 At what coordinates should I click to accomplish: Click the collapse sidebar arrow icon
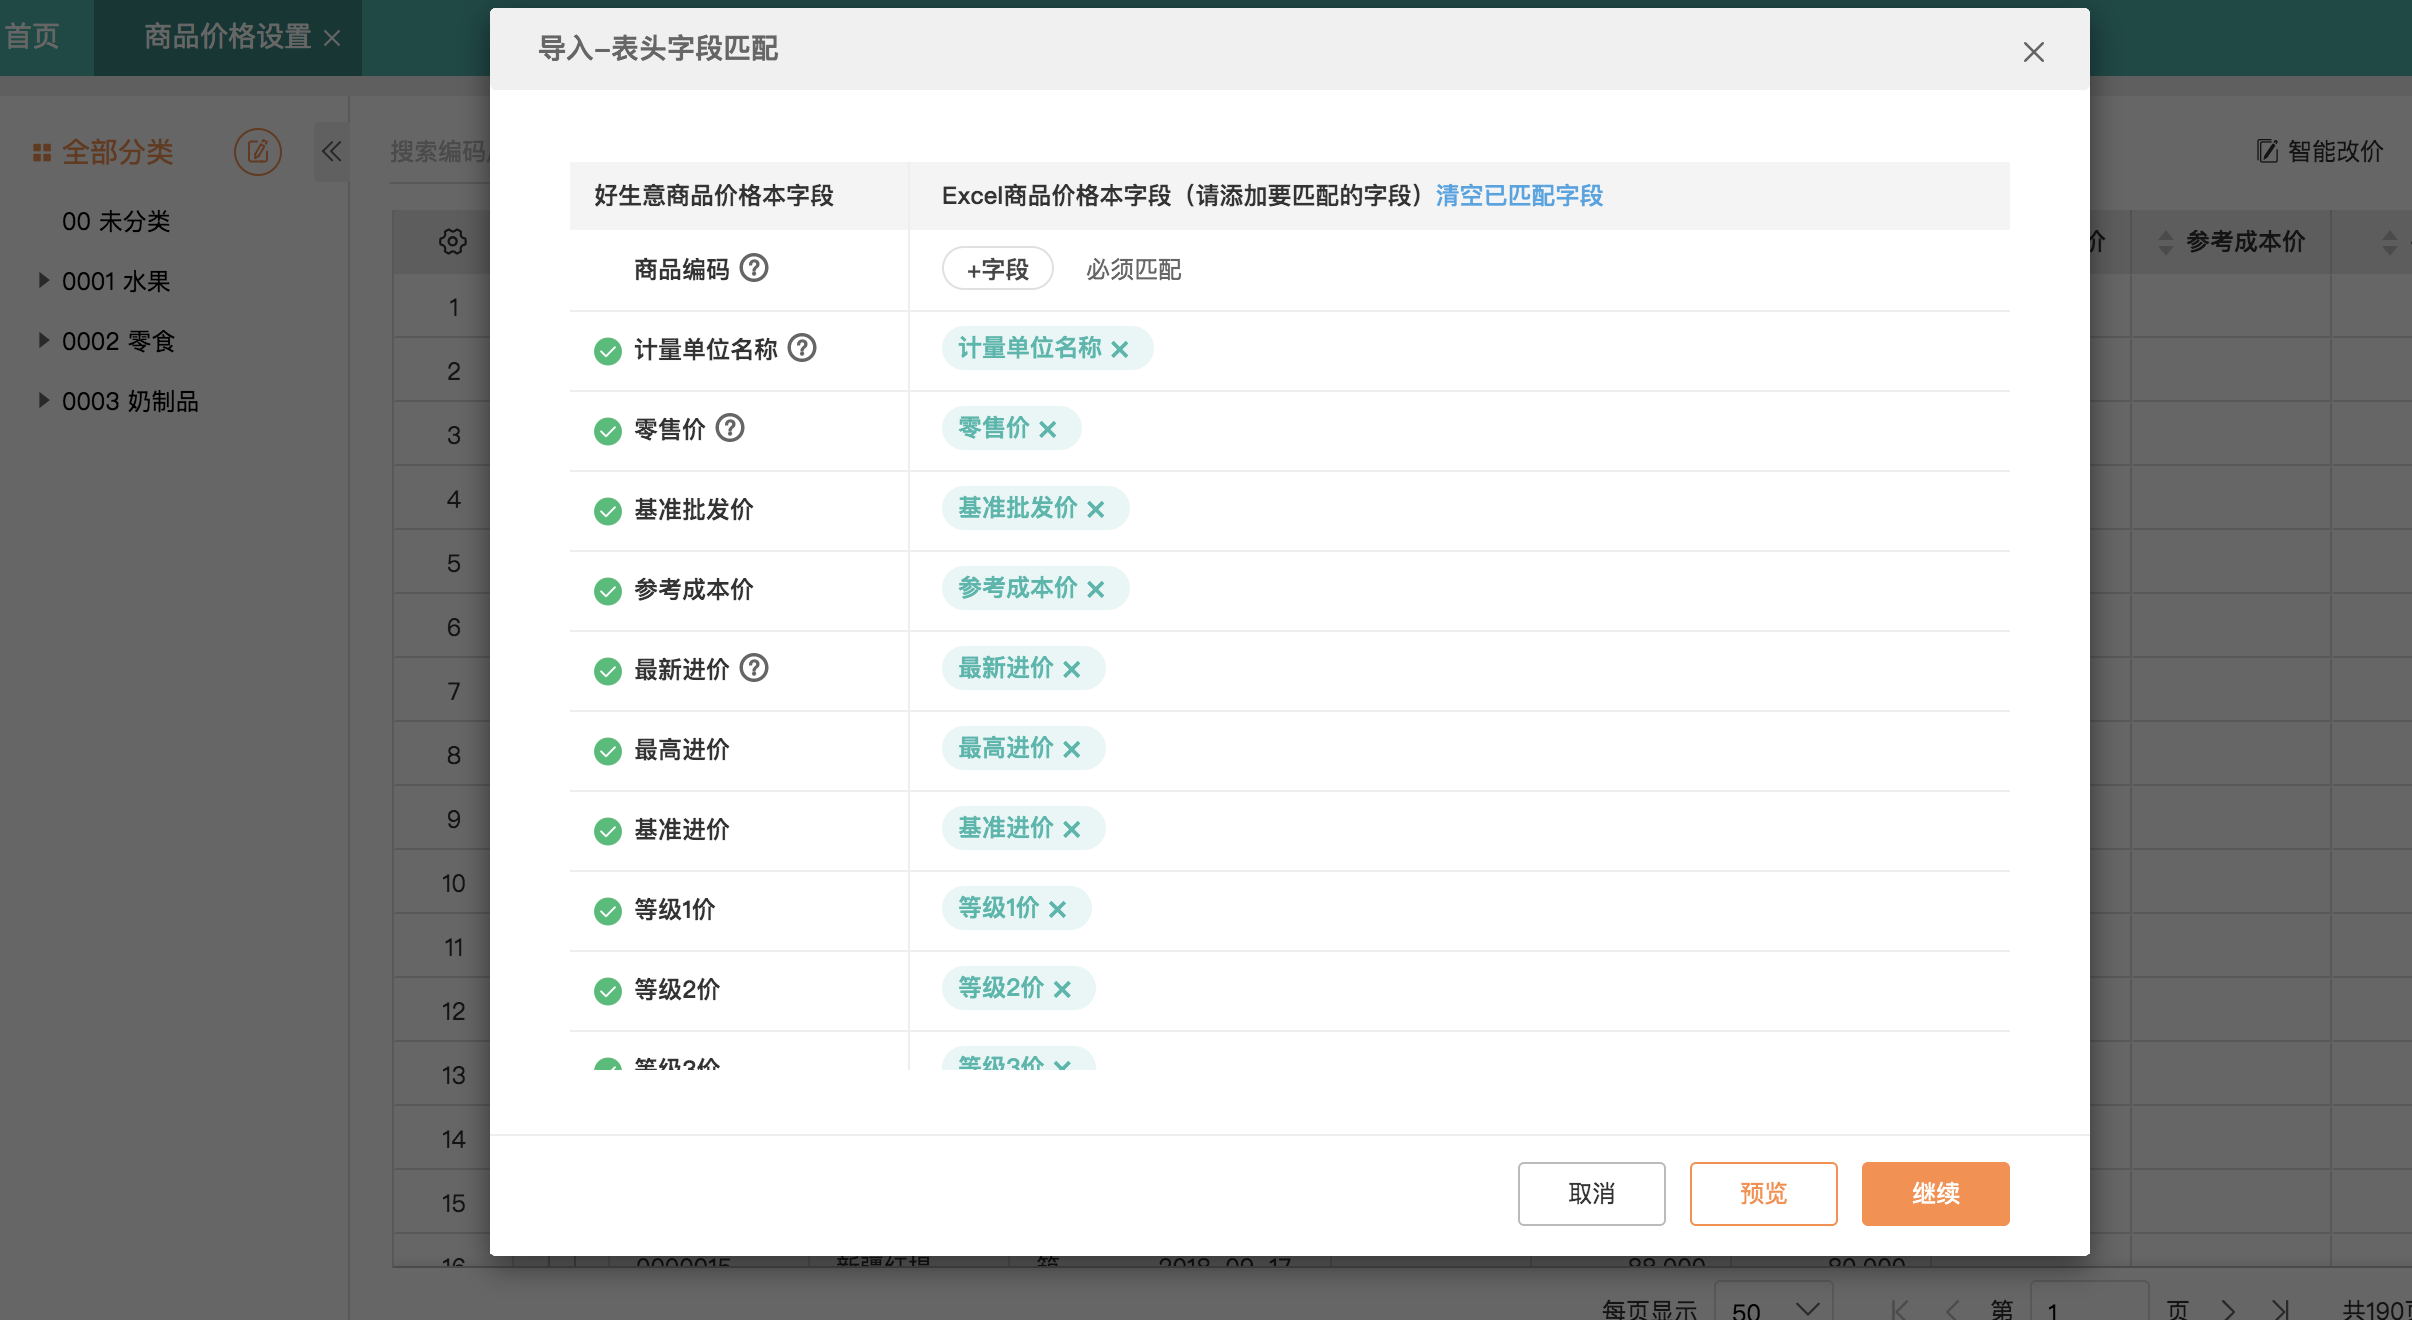click(x=332, y=151)
